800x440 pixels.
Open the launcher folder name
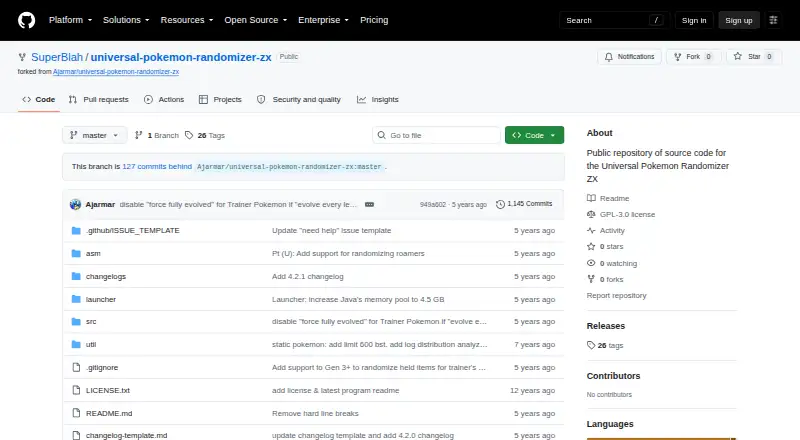coord(101,299)
